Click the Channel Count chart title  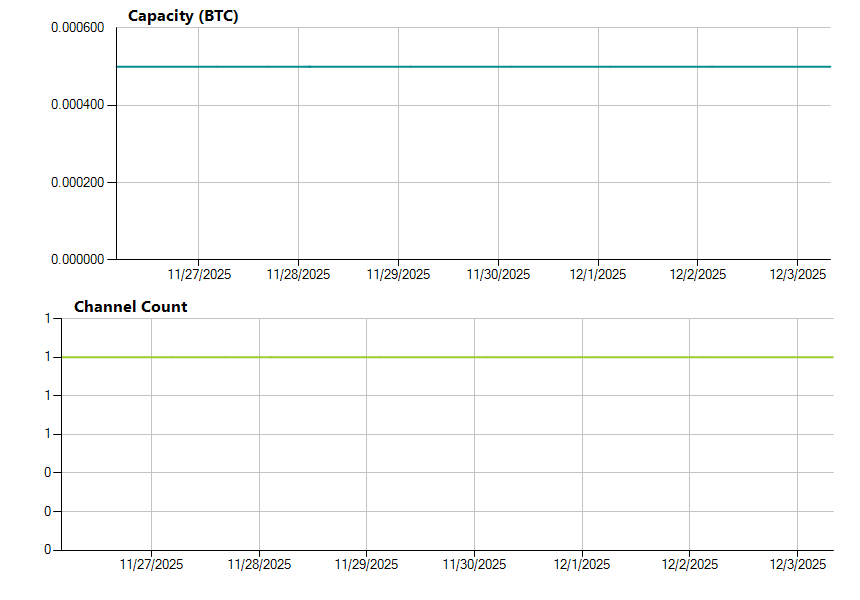click(130, 307)
